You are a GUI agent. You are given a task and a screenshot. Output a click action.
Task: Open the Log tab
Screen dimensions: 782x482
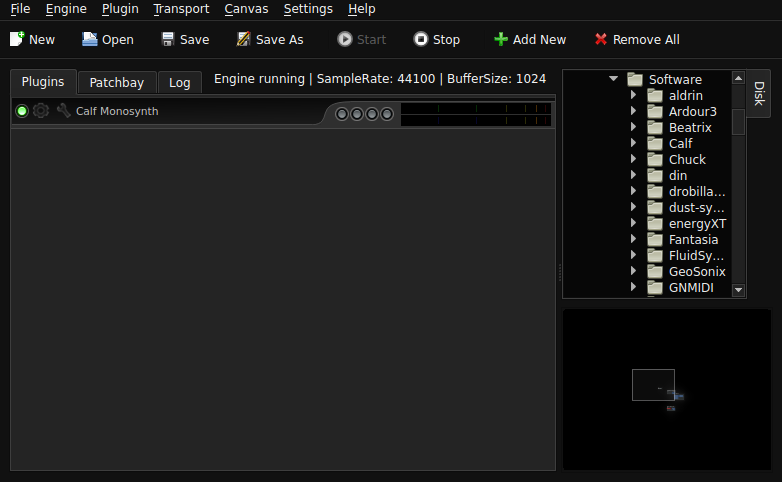pyautogui.click(x=180, y=83)
